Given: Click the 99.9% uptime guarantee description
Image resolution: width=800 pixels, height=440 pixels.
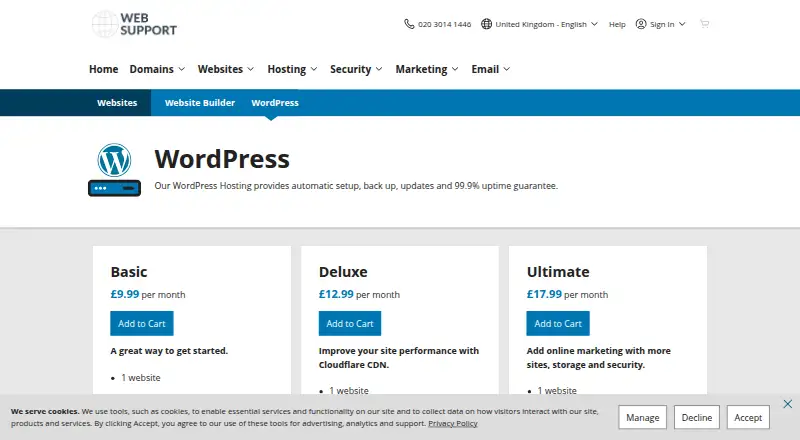Looking at the screenshot, I should [x=356, y=186].
